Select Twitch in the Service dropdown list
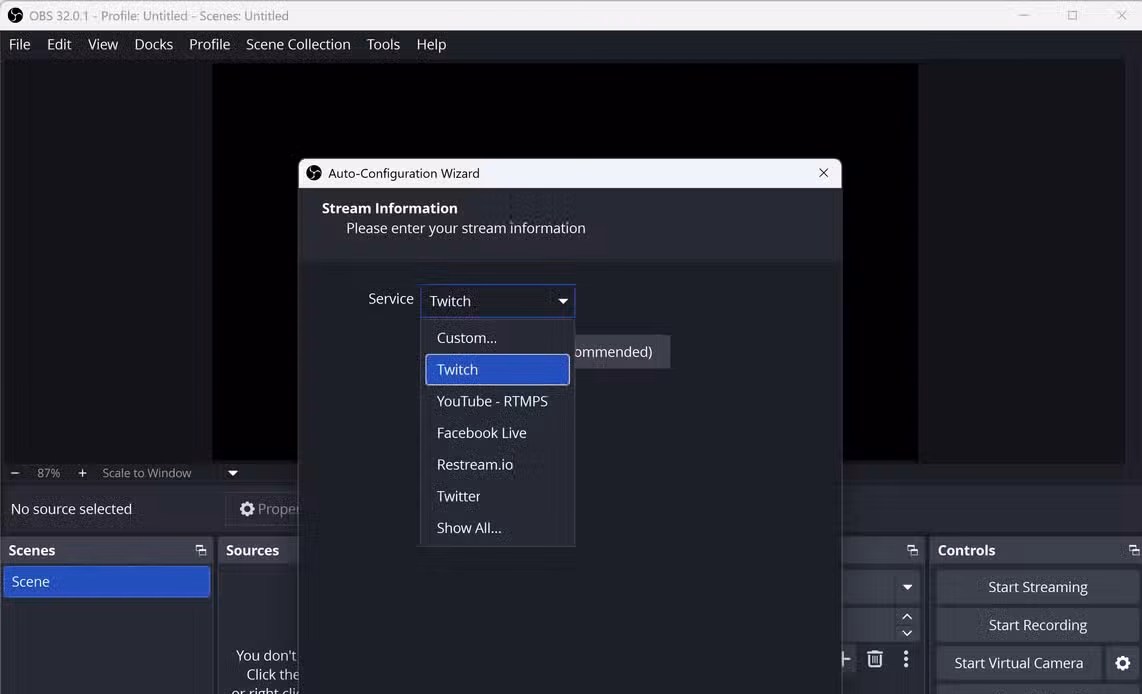 (497, 369)
